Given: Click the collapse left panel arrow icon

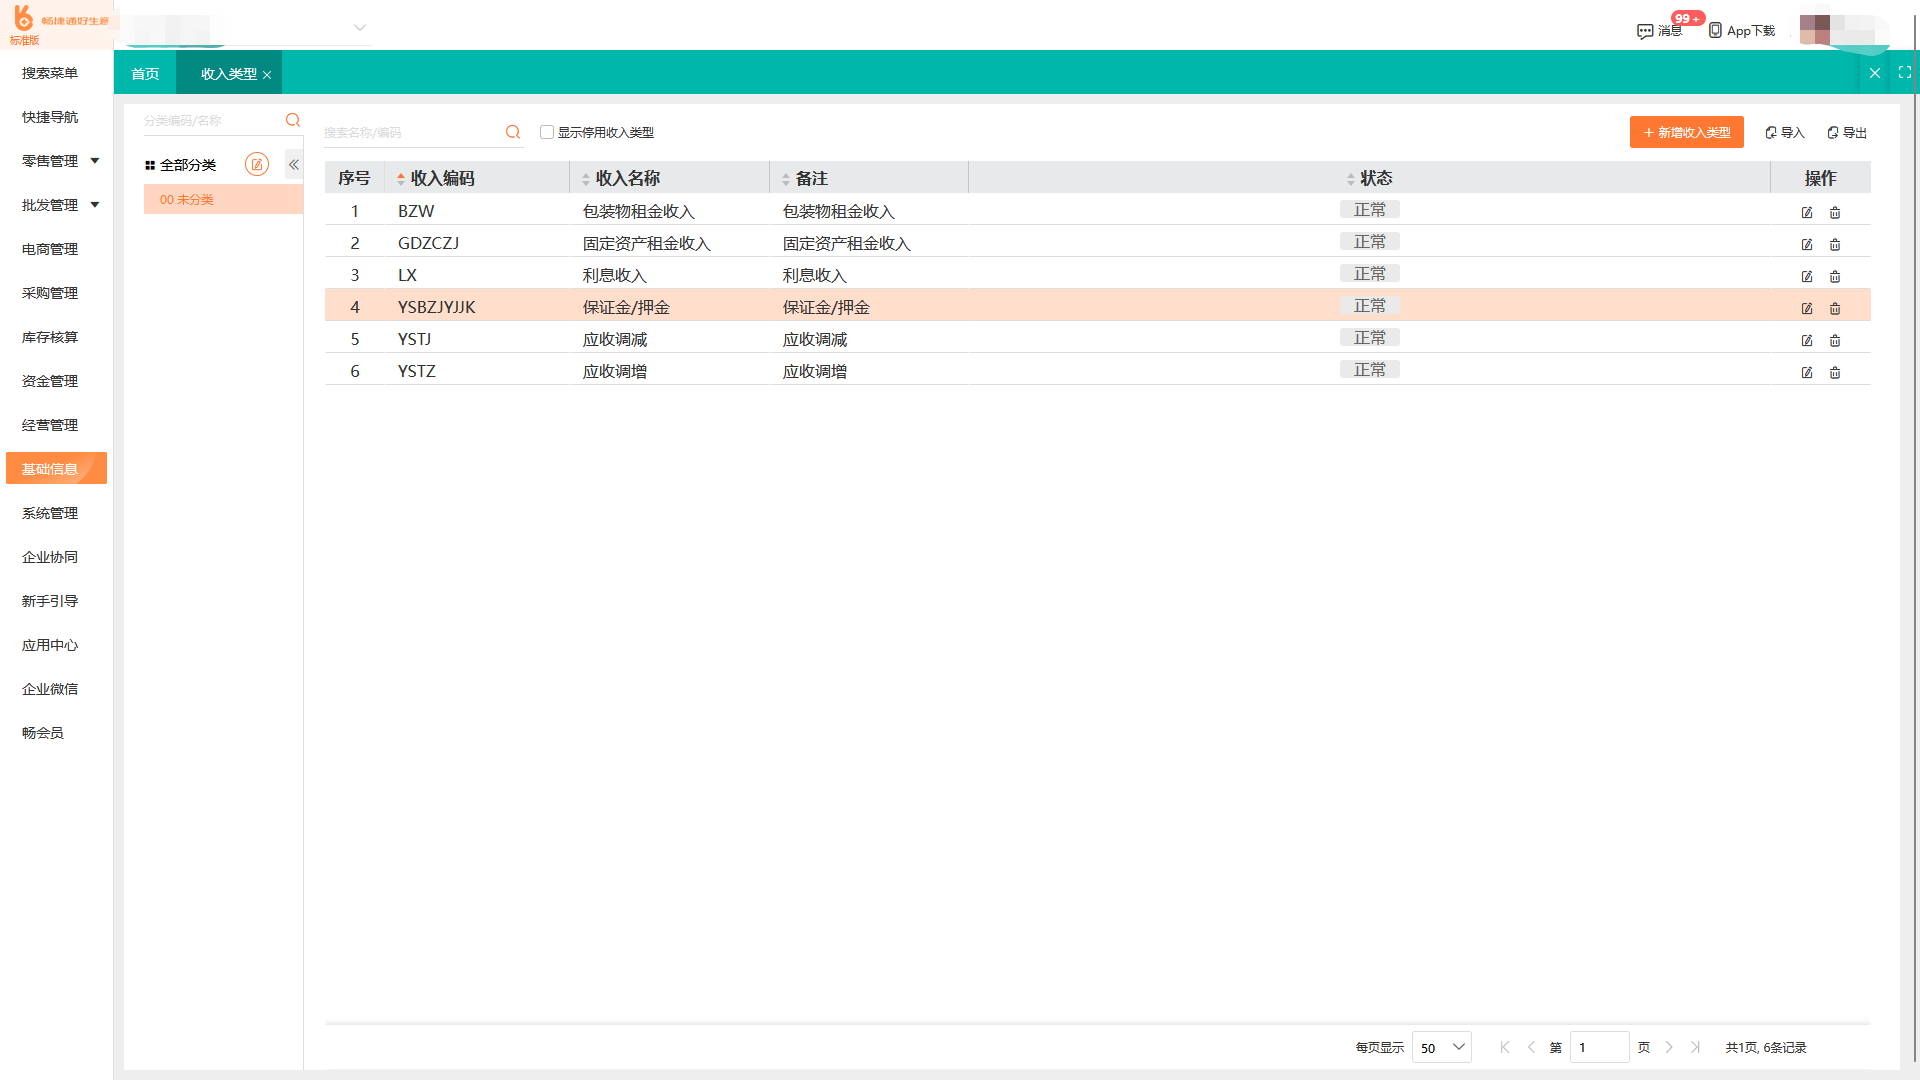Looking at the screenshot, I should tap(293, 164).
